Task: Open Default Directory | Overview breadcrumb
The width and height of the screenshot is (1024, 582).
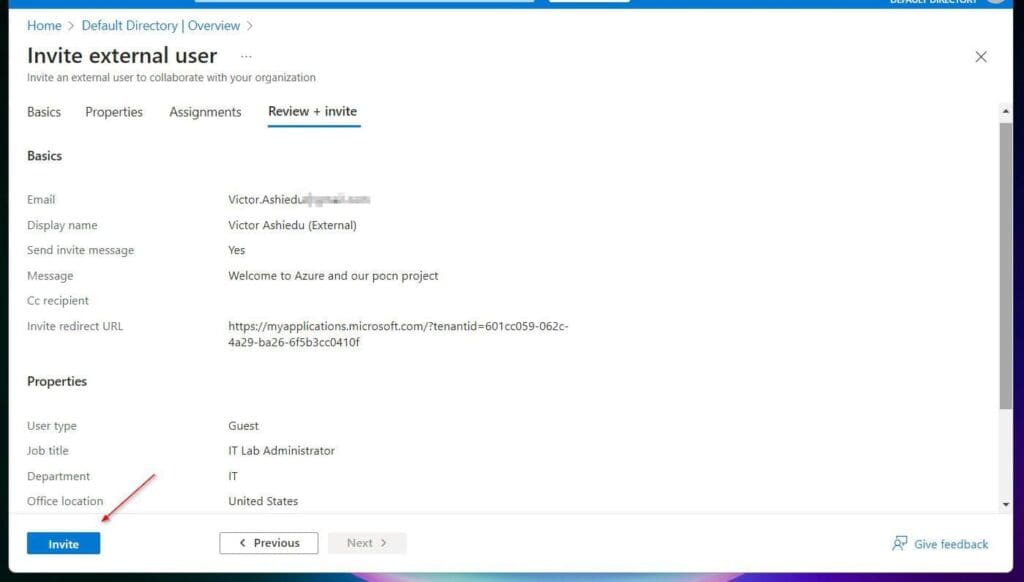Action: tap(161, 25)
